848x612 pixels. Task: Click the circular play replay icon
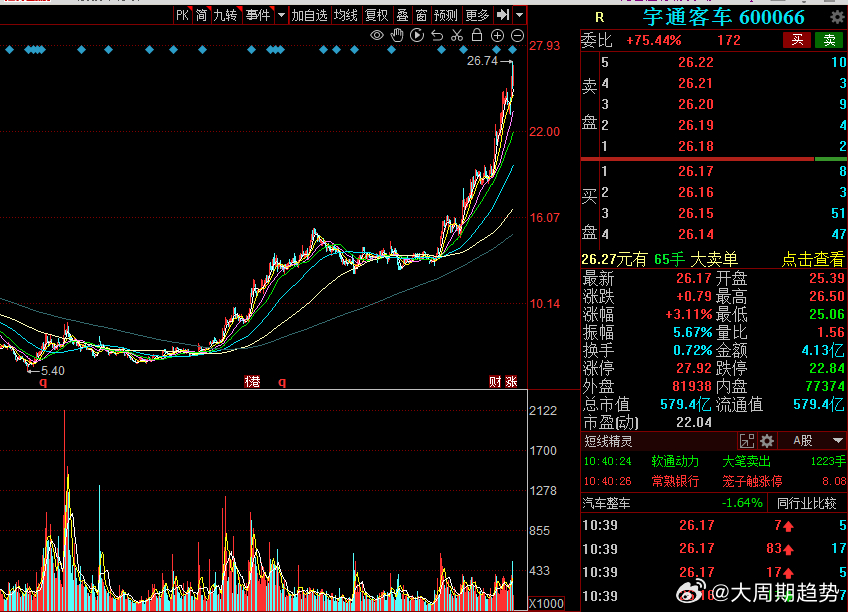click(417, 36)
